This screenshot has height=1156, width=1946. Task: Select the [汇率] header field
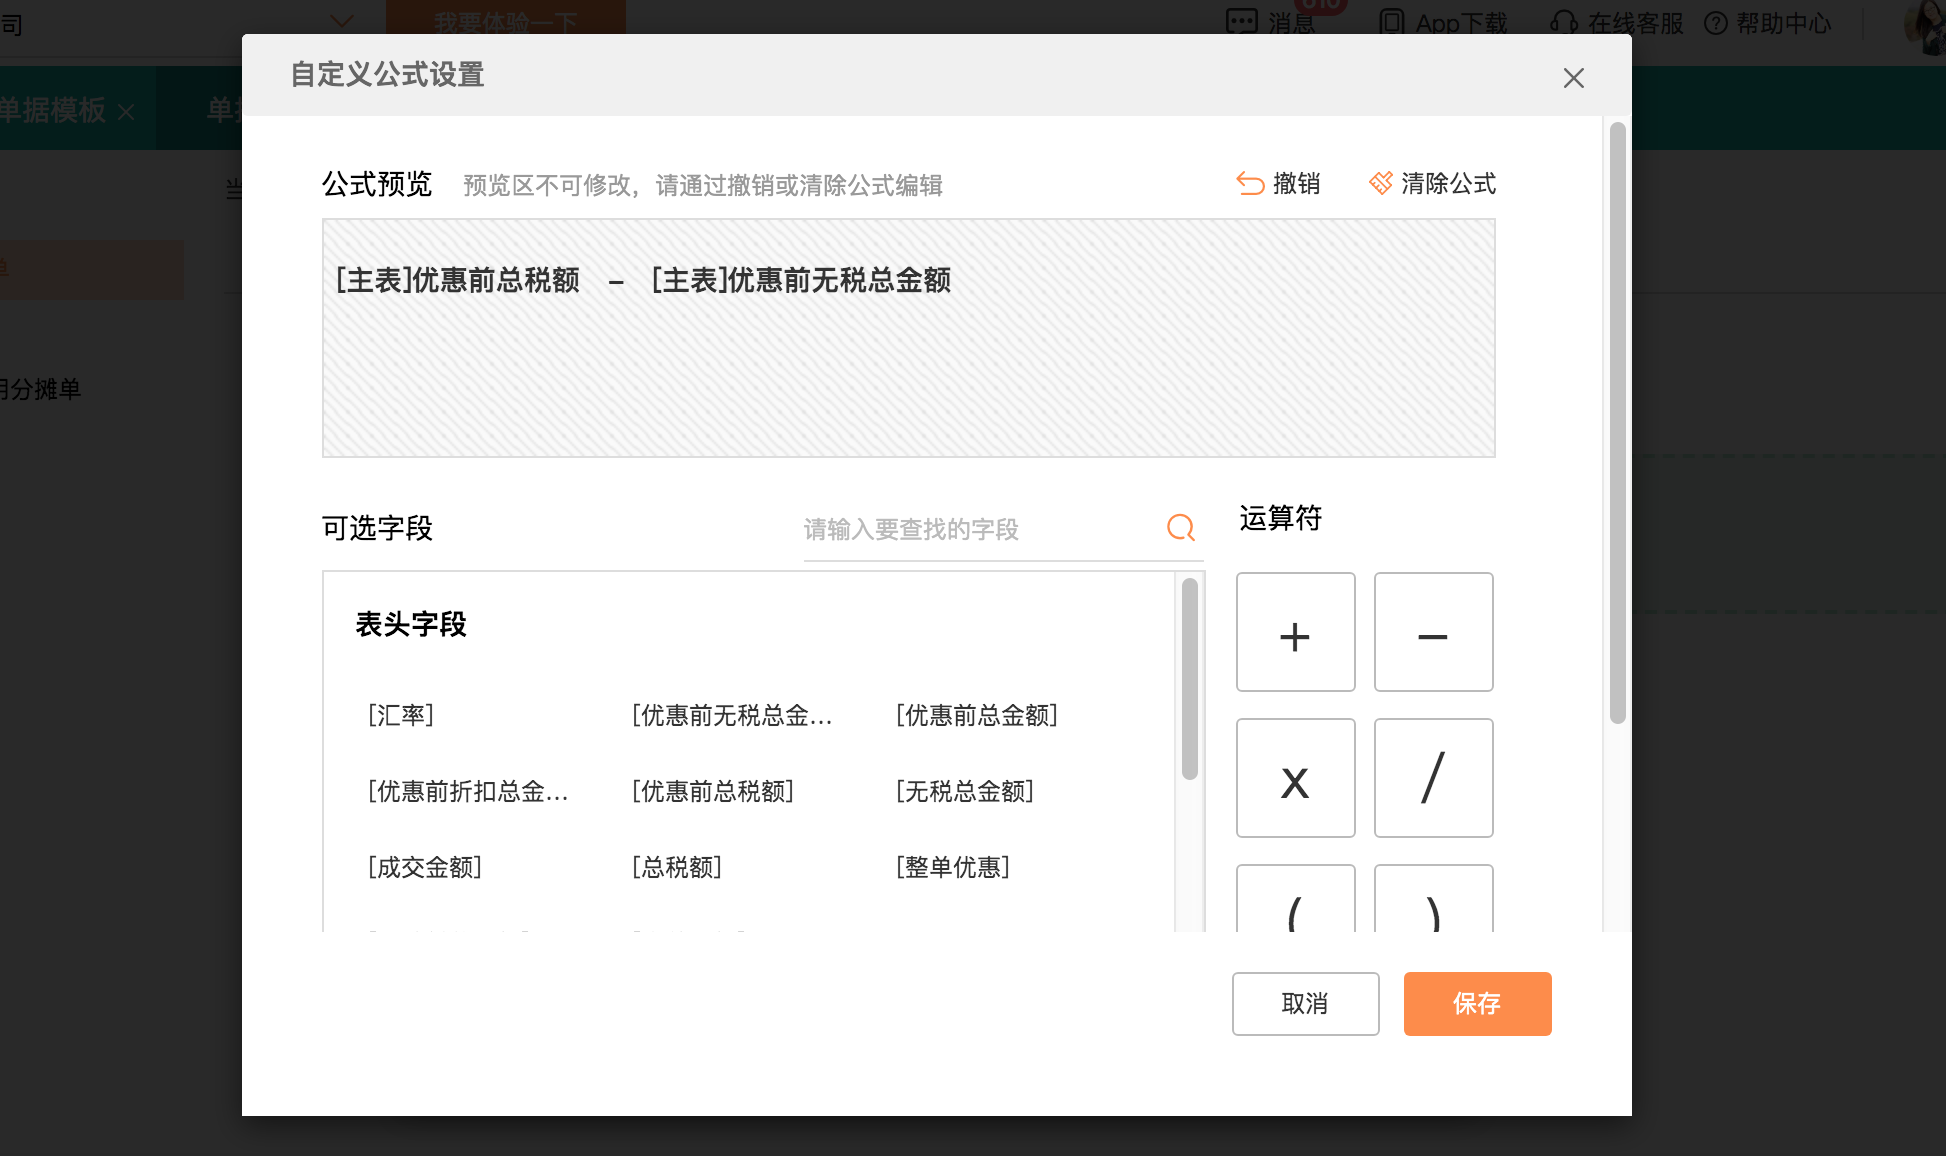click(399, 714)
